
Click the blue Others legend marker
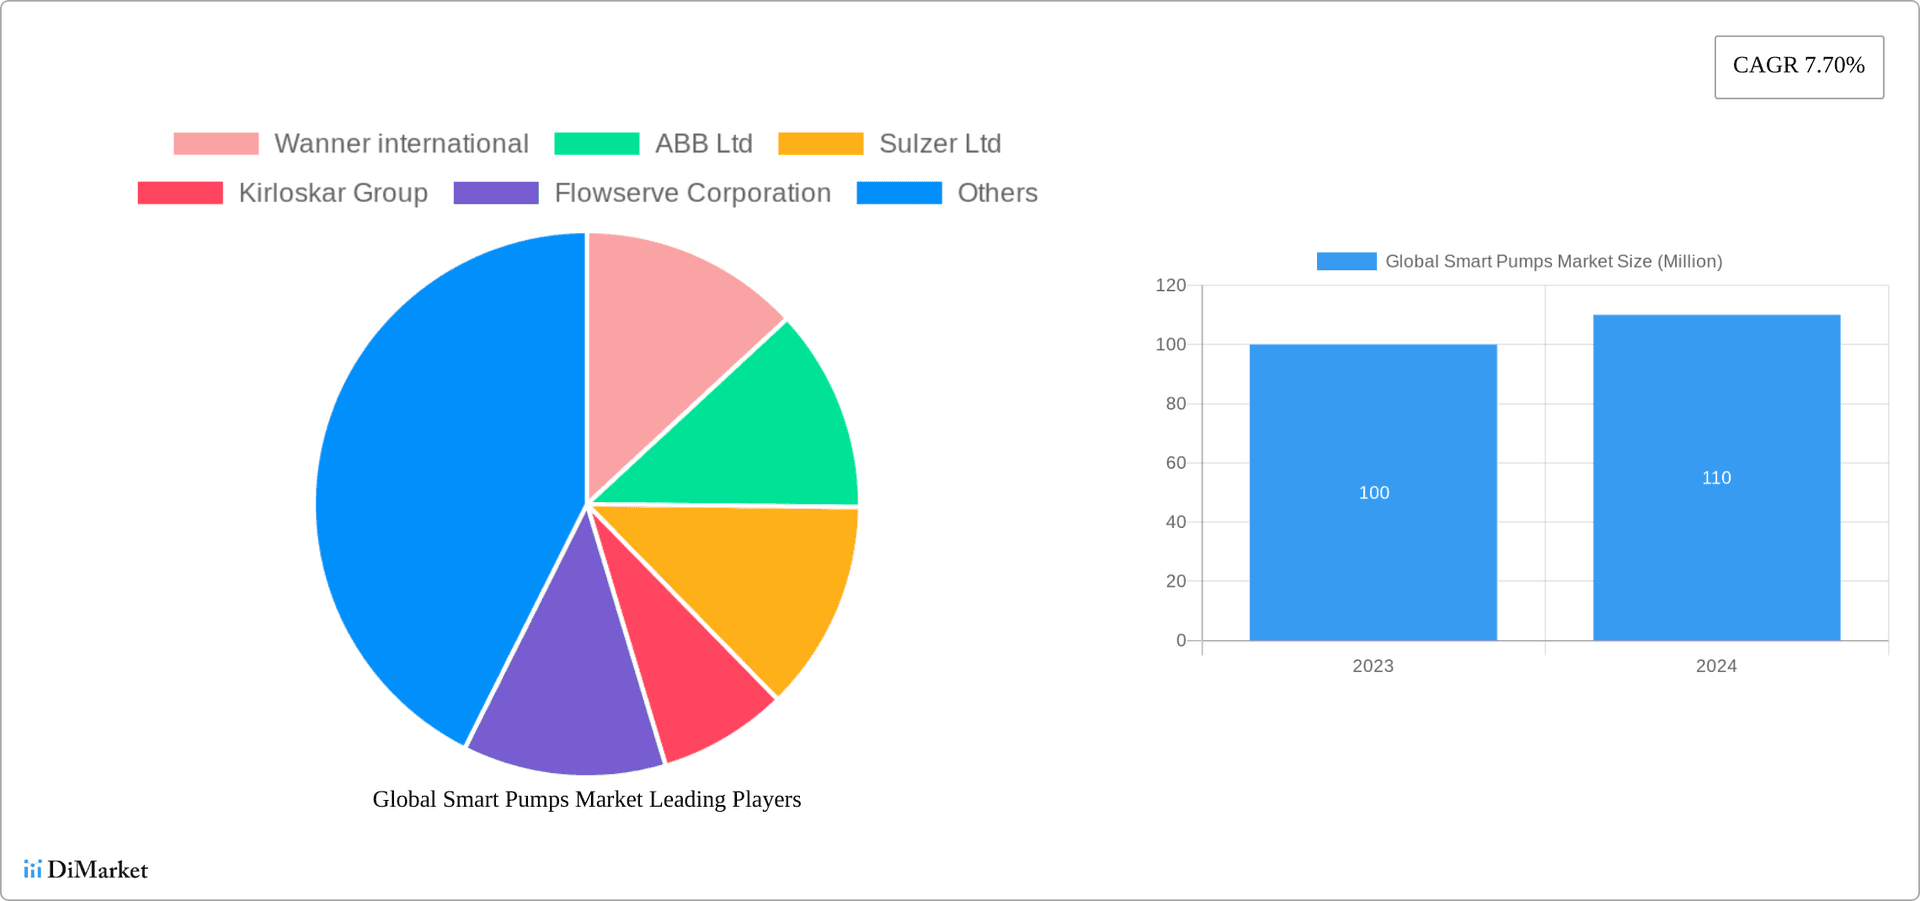(899, 192)
